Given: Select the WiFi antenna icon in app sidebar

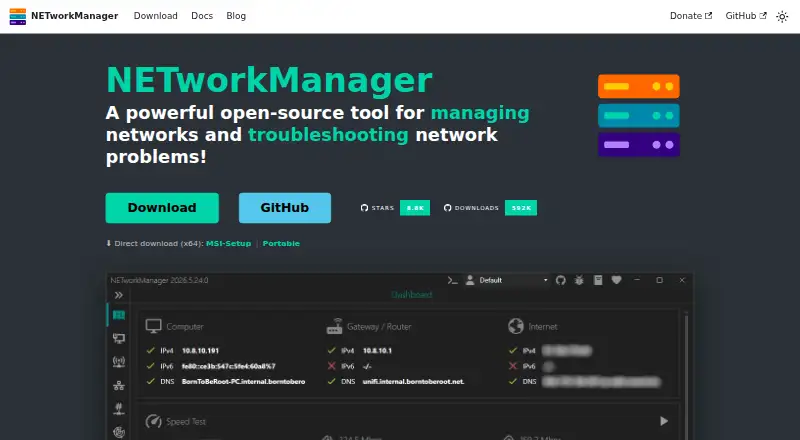Looking at the screenshot, I should 119,362.
